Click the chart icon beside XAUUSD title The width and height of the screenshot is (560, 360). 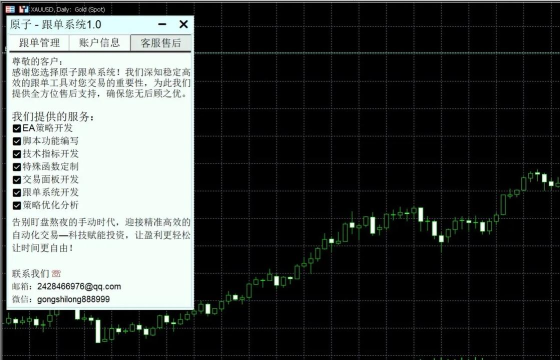(24, 9)
